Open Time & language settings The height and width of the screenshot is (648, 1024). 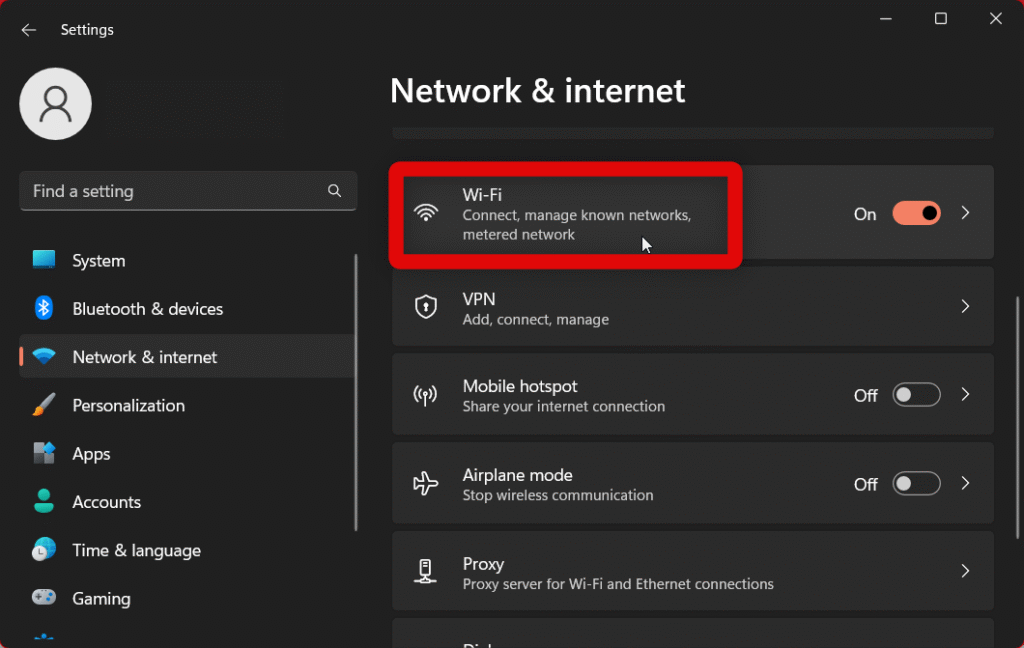coord(136,550)
